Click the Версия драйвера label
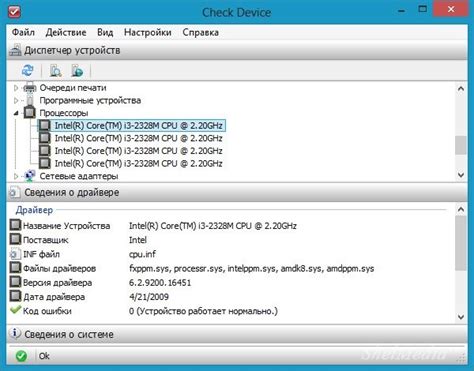474x371 pixels. coord(57,283)
